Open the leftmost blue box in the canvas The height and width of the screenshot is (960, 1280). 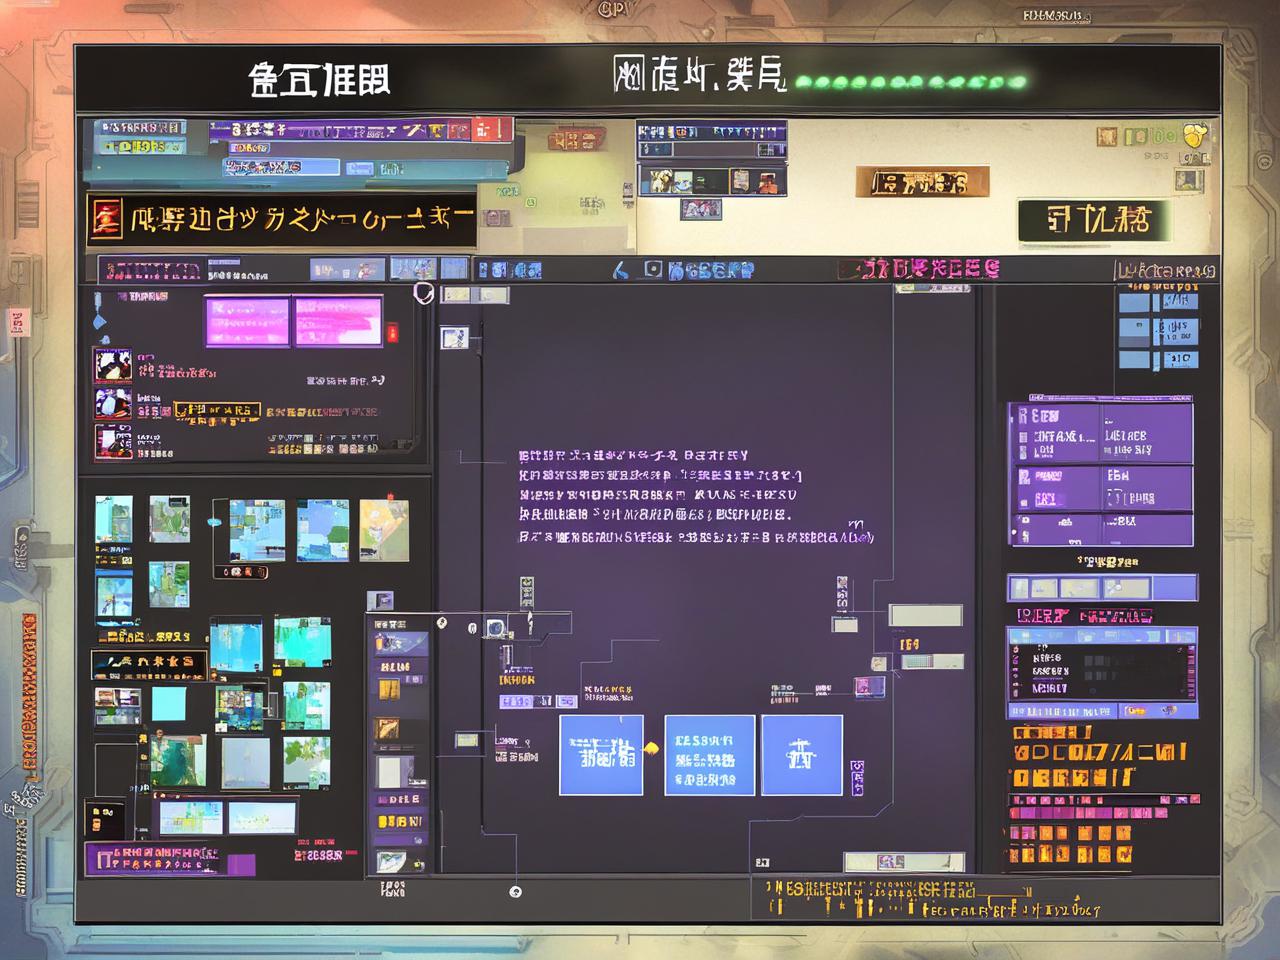tap(600, 755)
